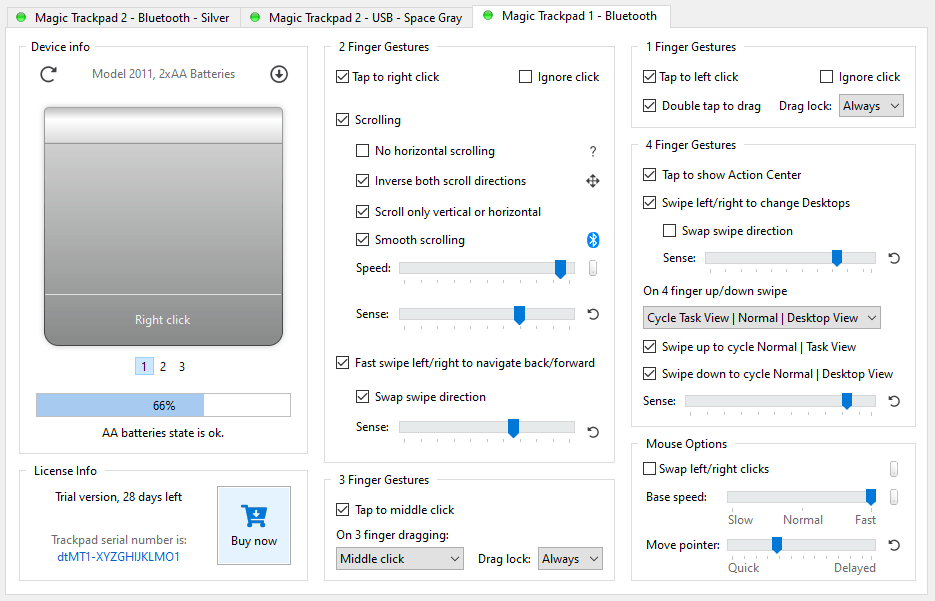Reset the scrolling Sense slider
The width and height of the screenshot is (935, 601).
[593, 314]
